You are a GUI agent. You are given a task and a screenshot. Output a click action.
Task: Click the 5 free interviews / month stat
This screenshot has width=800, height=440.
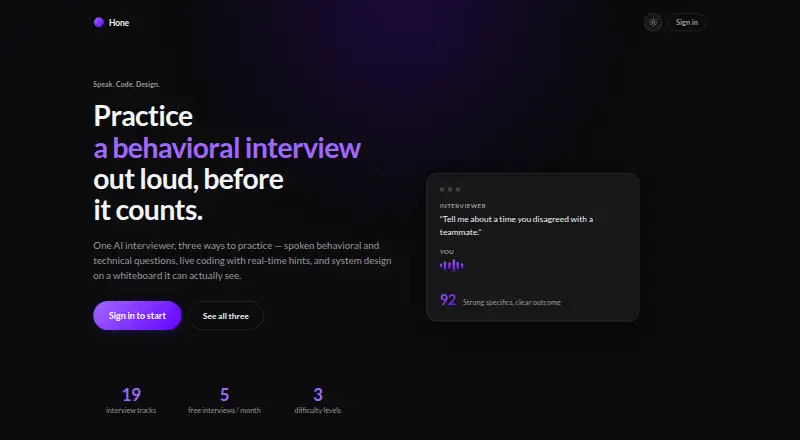(x=224, y=401)
